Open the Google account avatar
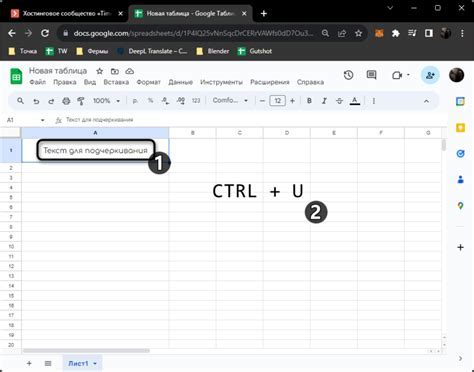This screenshot has height=372, width=474. tap(456, 75)
